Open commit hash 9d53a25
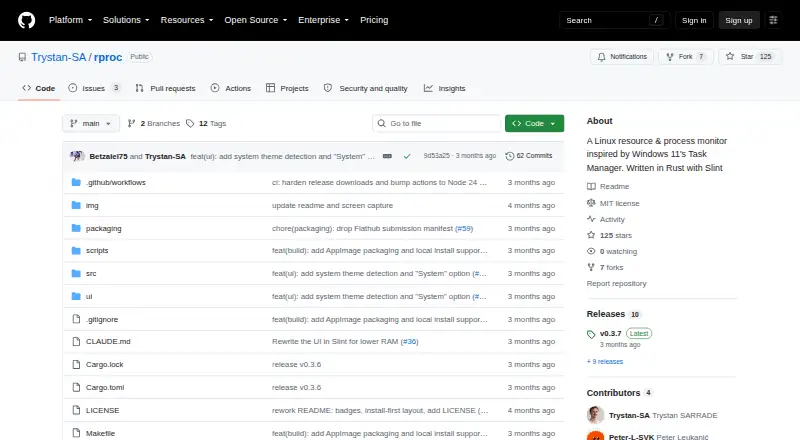The width and height of the screenshot is (800, 440). tap(437, 156)
